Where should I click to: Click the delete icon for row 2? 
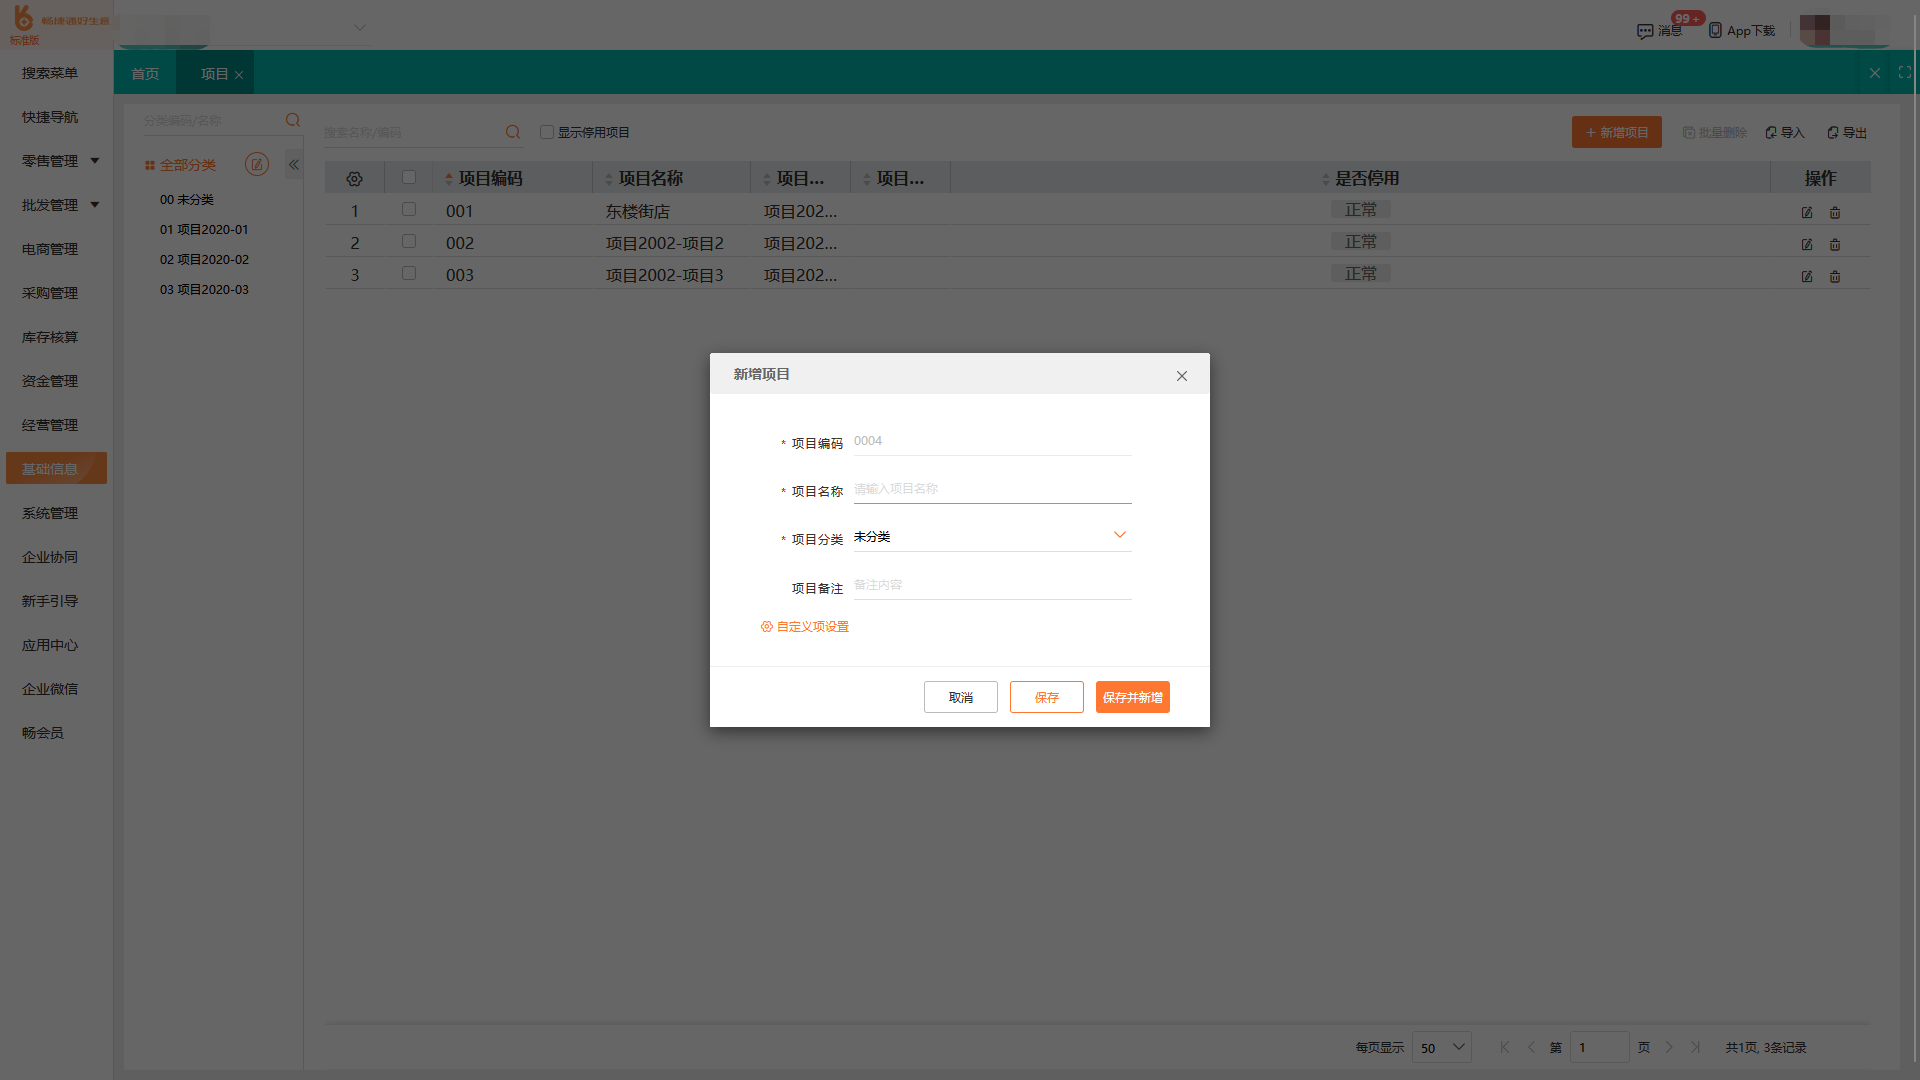click(x=1836, y=243)
